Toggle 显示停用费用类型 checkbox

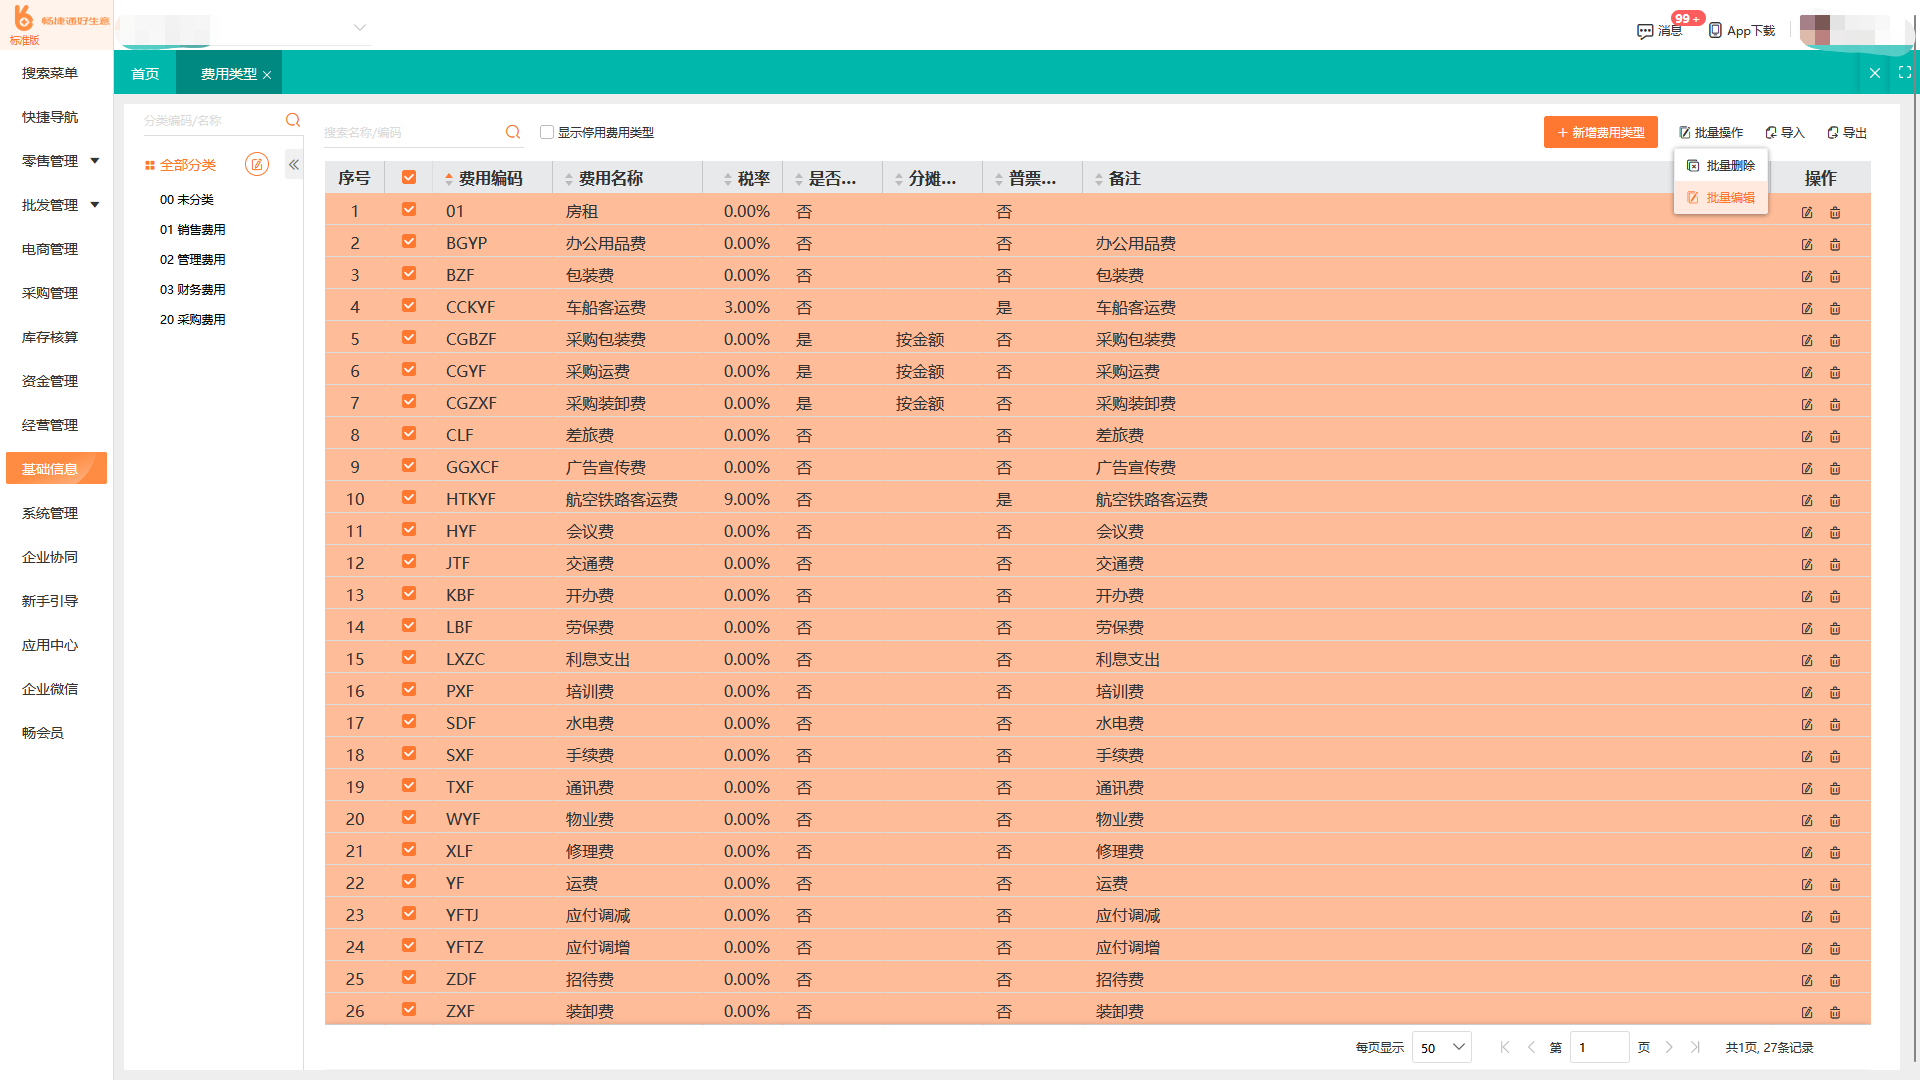coord(546,131)
